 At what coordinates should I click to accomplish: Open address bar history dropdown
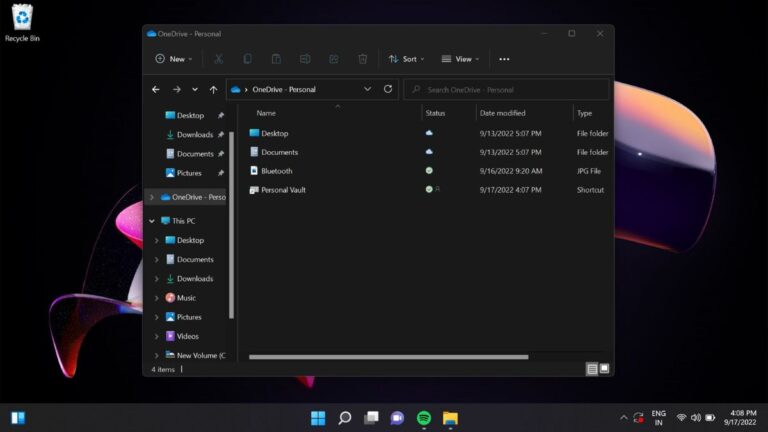point(367,89)
